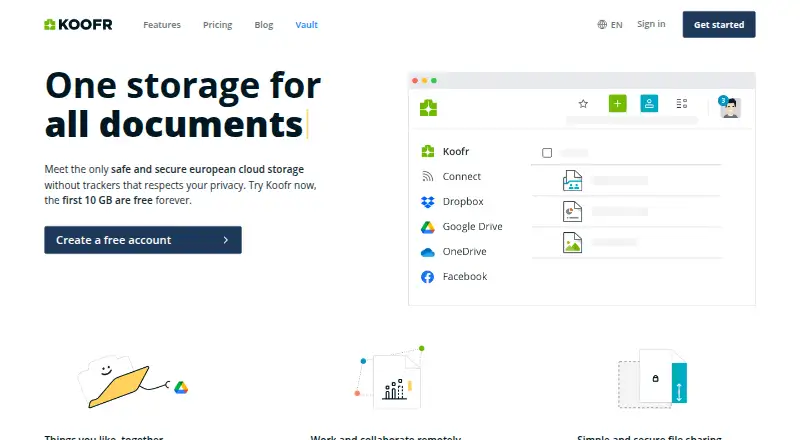This screenshot has height=440, width=800.
Task: Open the Features menu item
Action: [x=162, y=25]
